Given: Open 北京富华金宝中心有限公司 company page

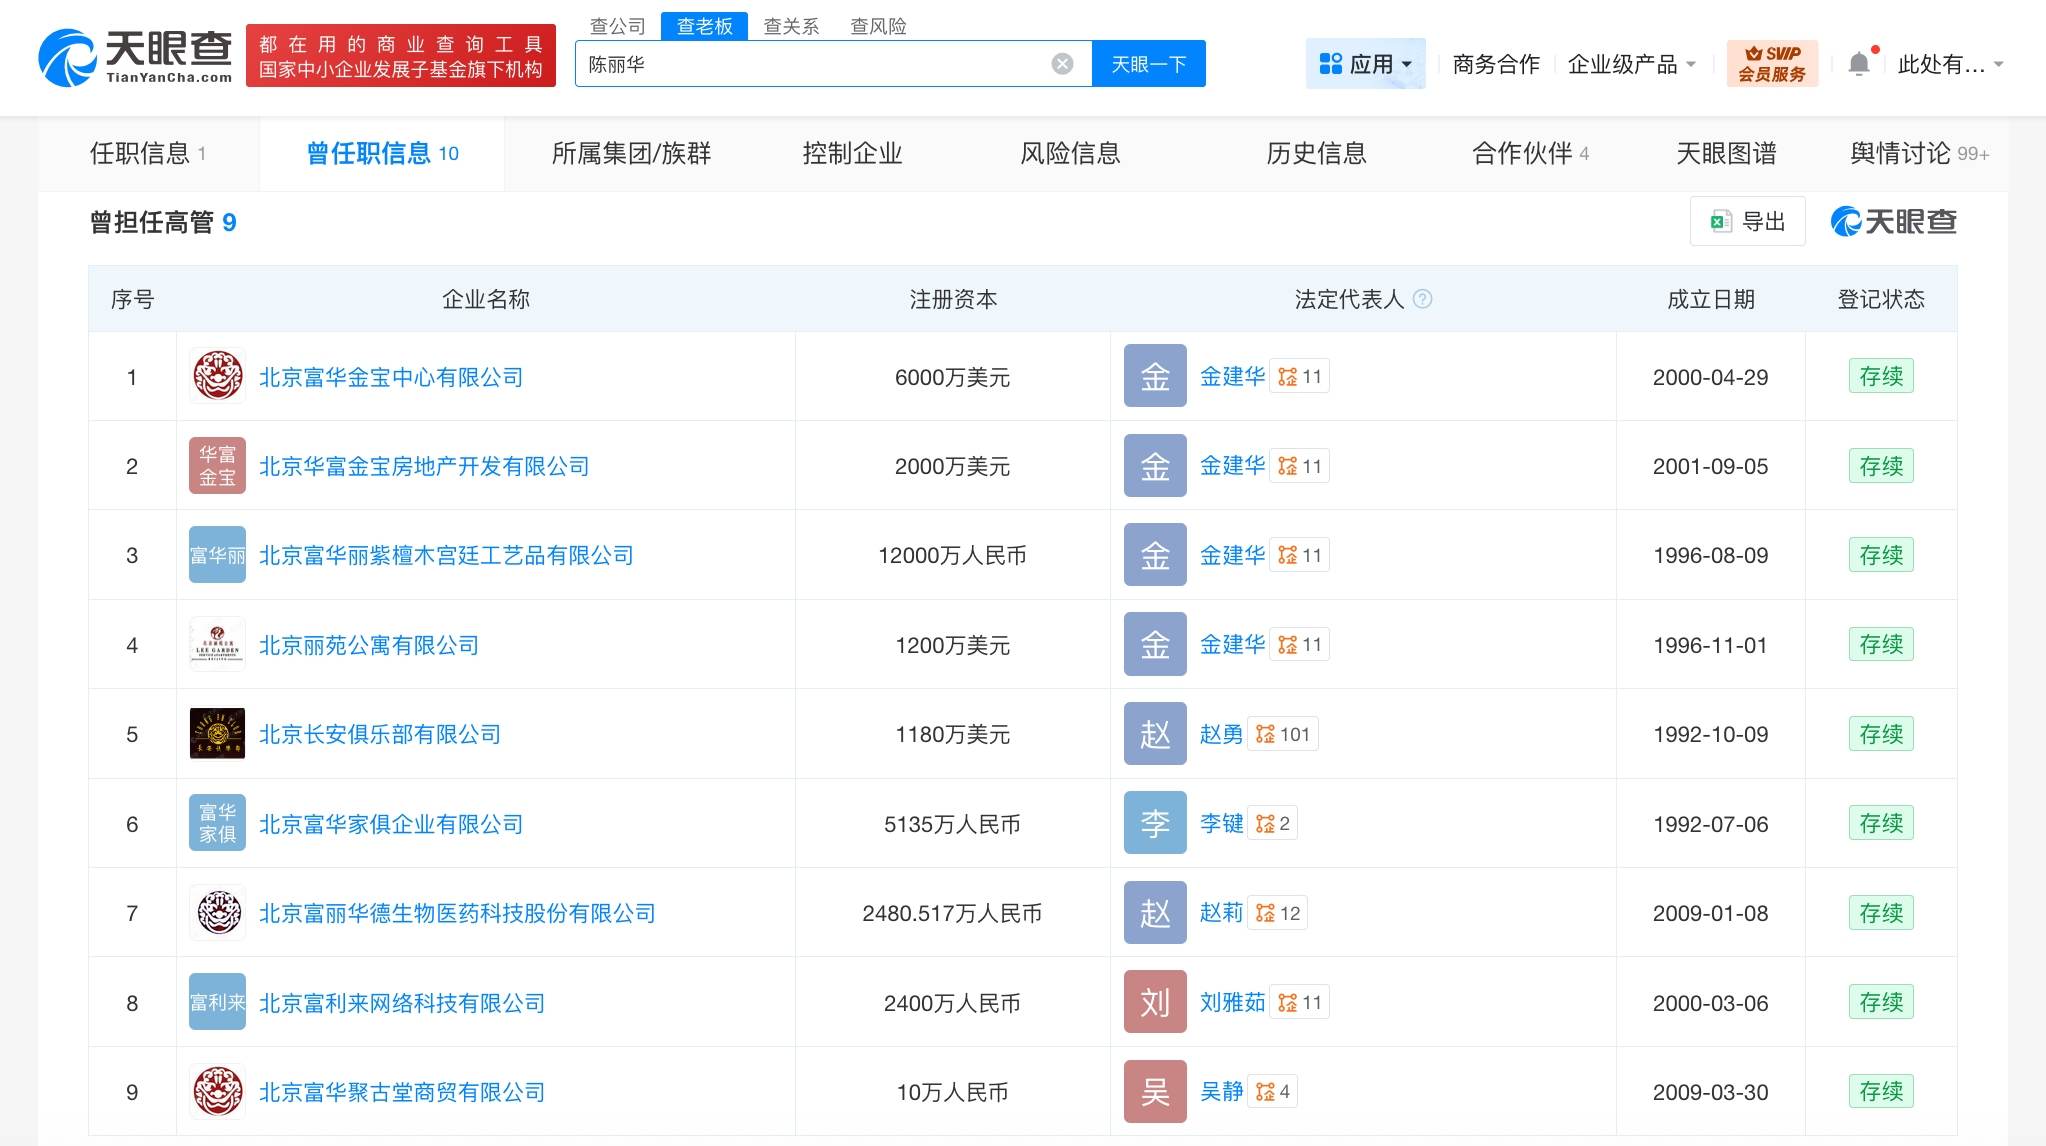Looking at the screenshot, I should click(391, 377).
